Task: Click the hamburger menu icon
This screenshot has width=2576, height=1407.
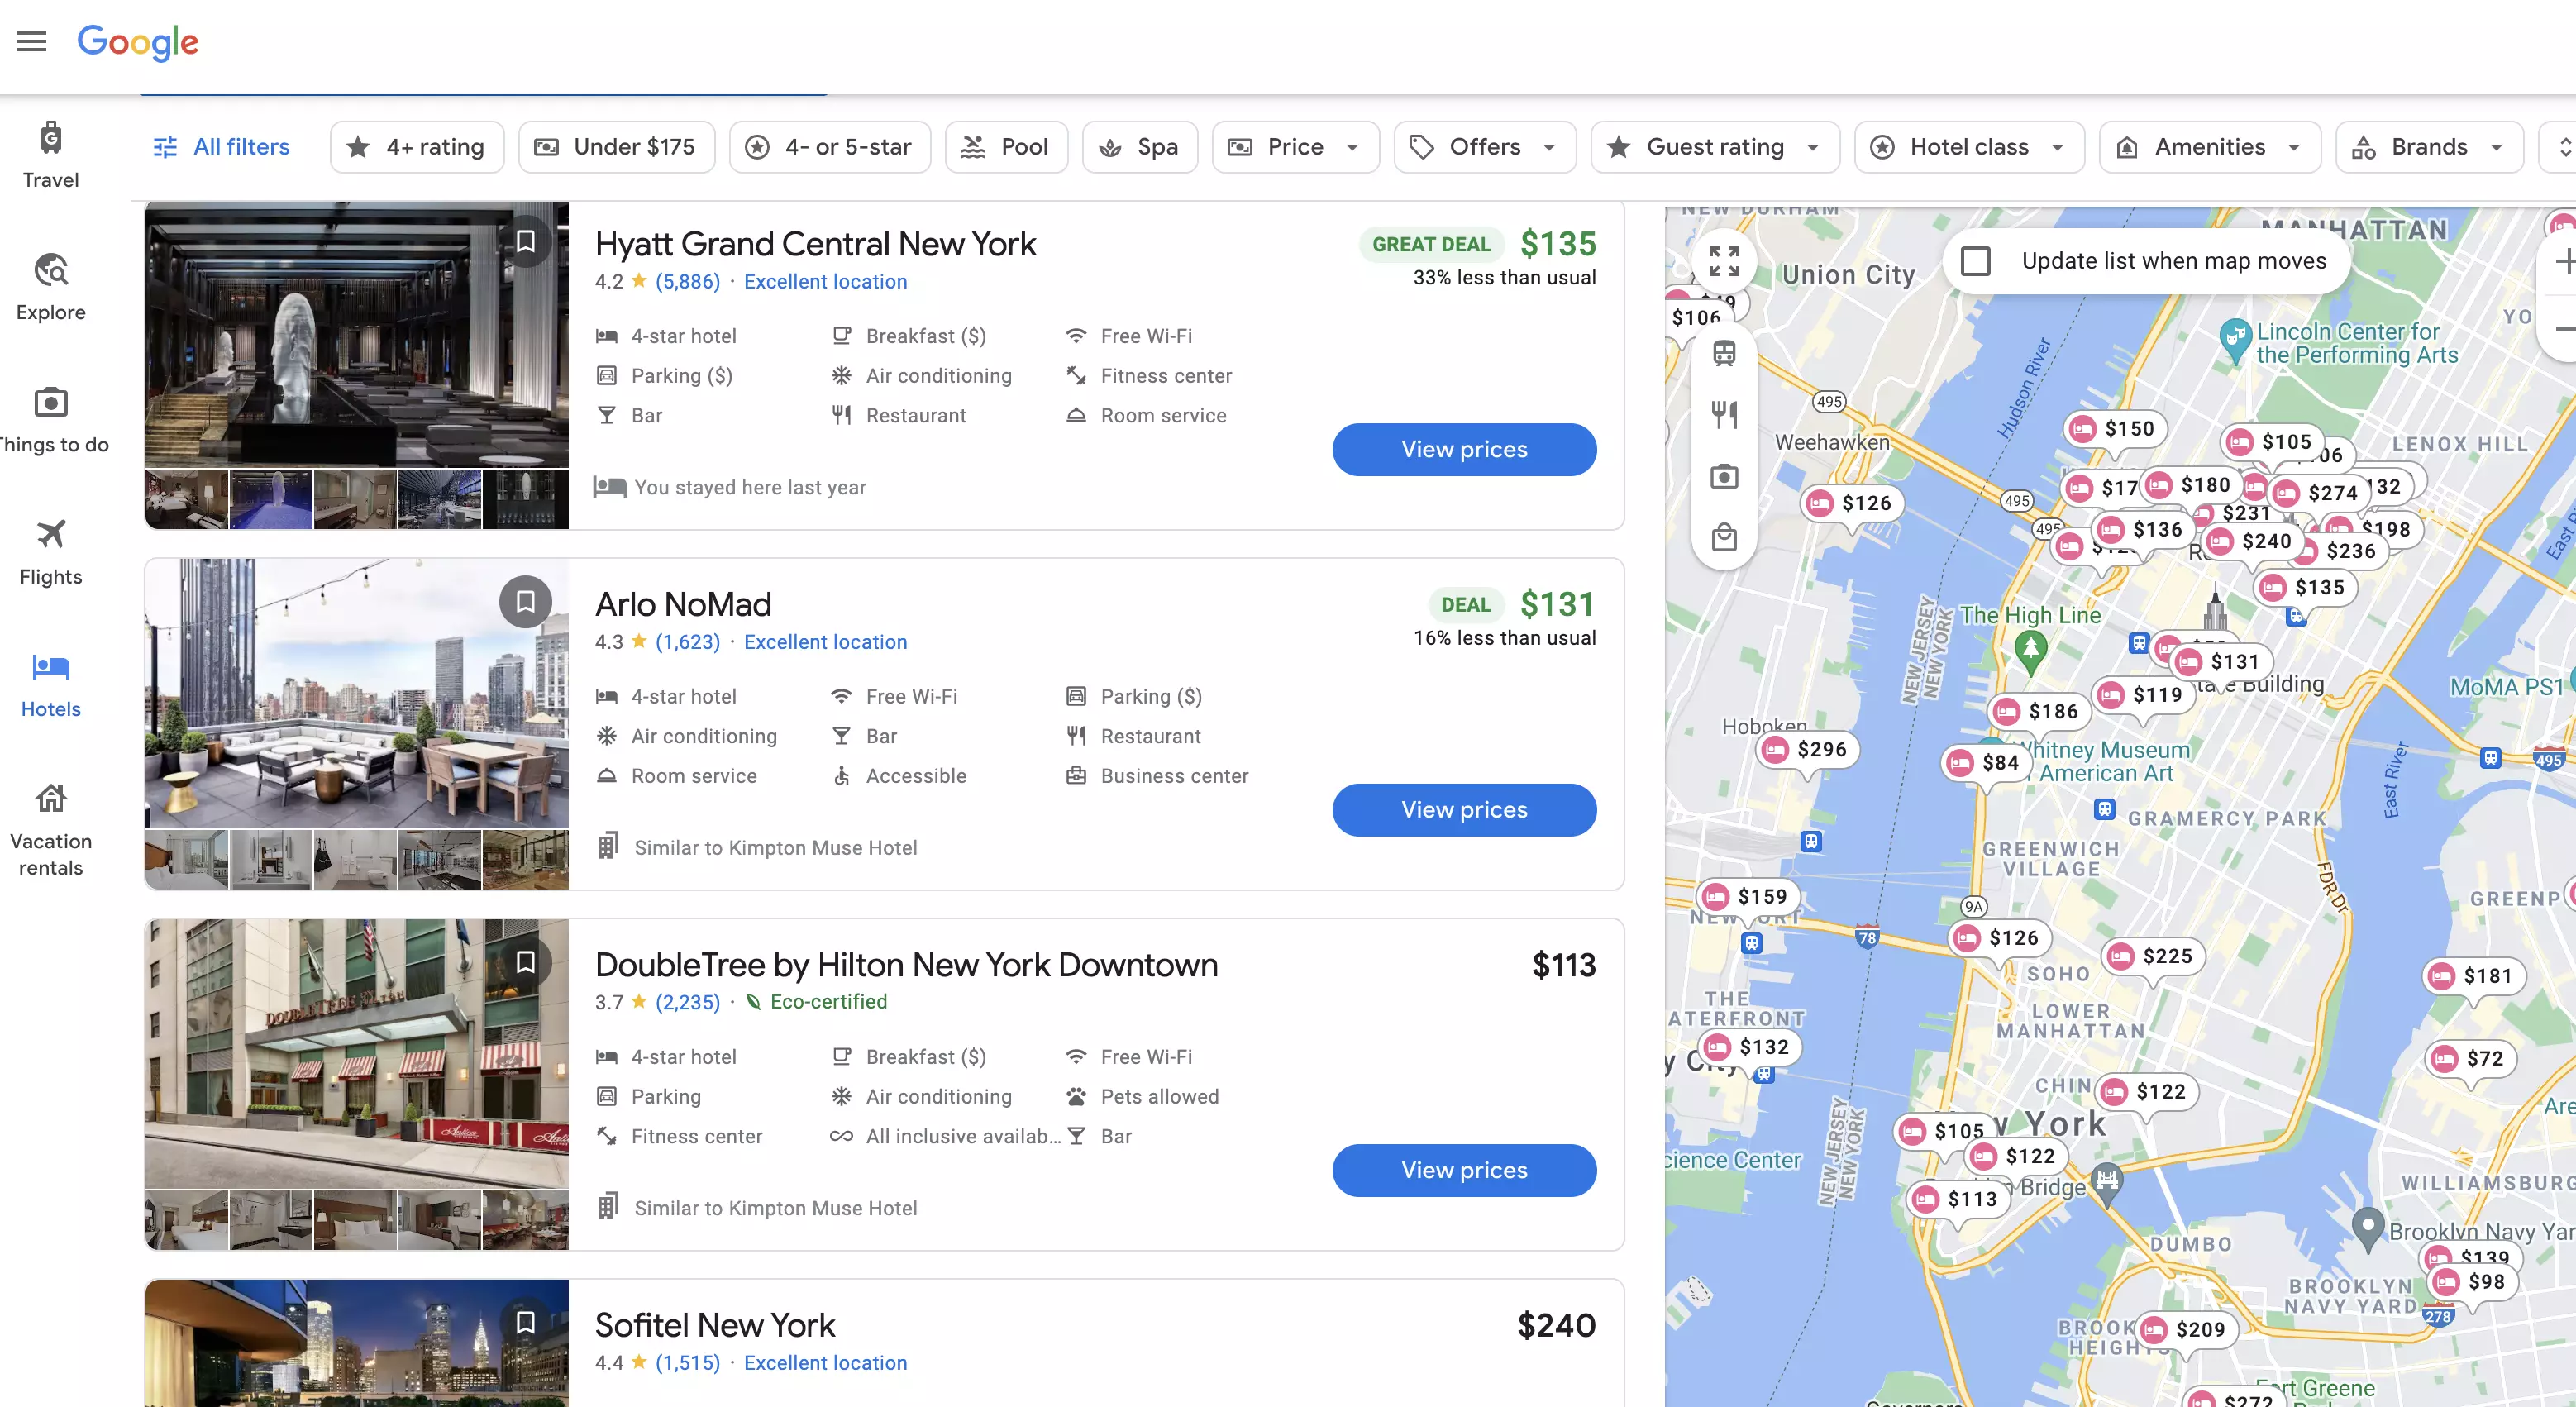Action: click(31, 41)
